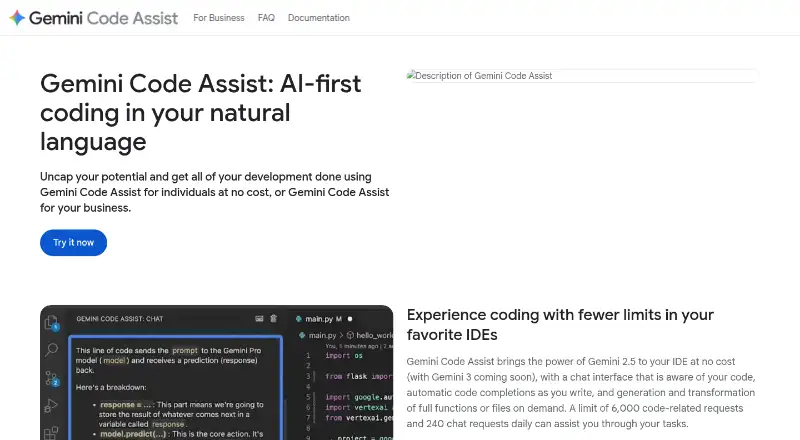Click the Source Control icon in IDE preview
Viewport: 800px width, 440px height.
[x=52, y=378]
